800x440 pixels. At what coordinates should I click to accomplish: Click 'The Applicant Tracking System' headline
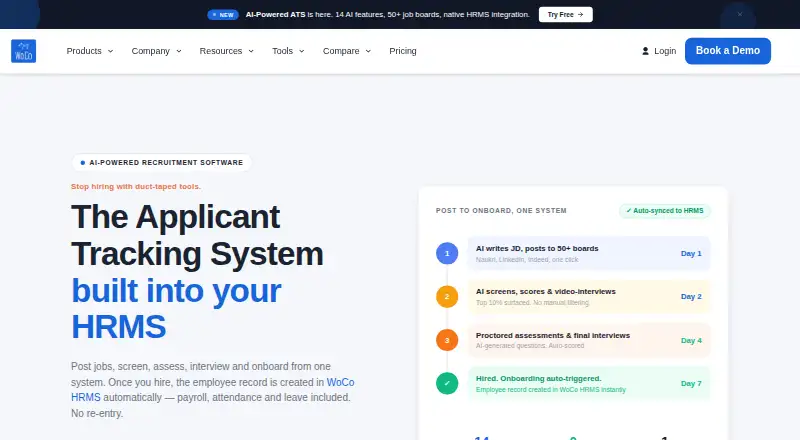(x=197, y=235)
